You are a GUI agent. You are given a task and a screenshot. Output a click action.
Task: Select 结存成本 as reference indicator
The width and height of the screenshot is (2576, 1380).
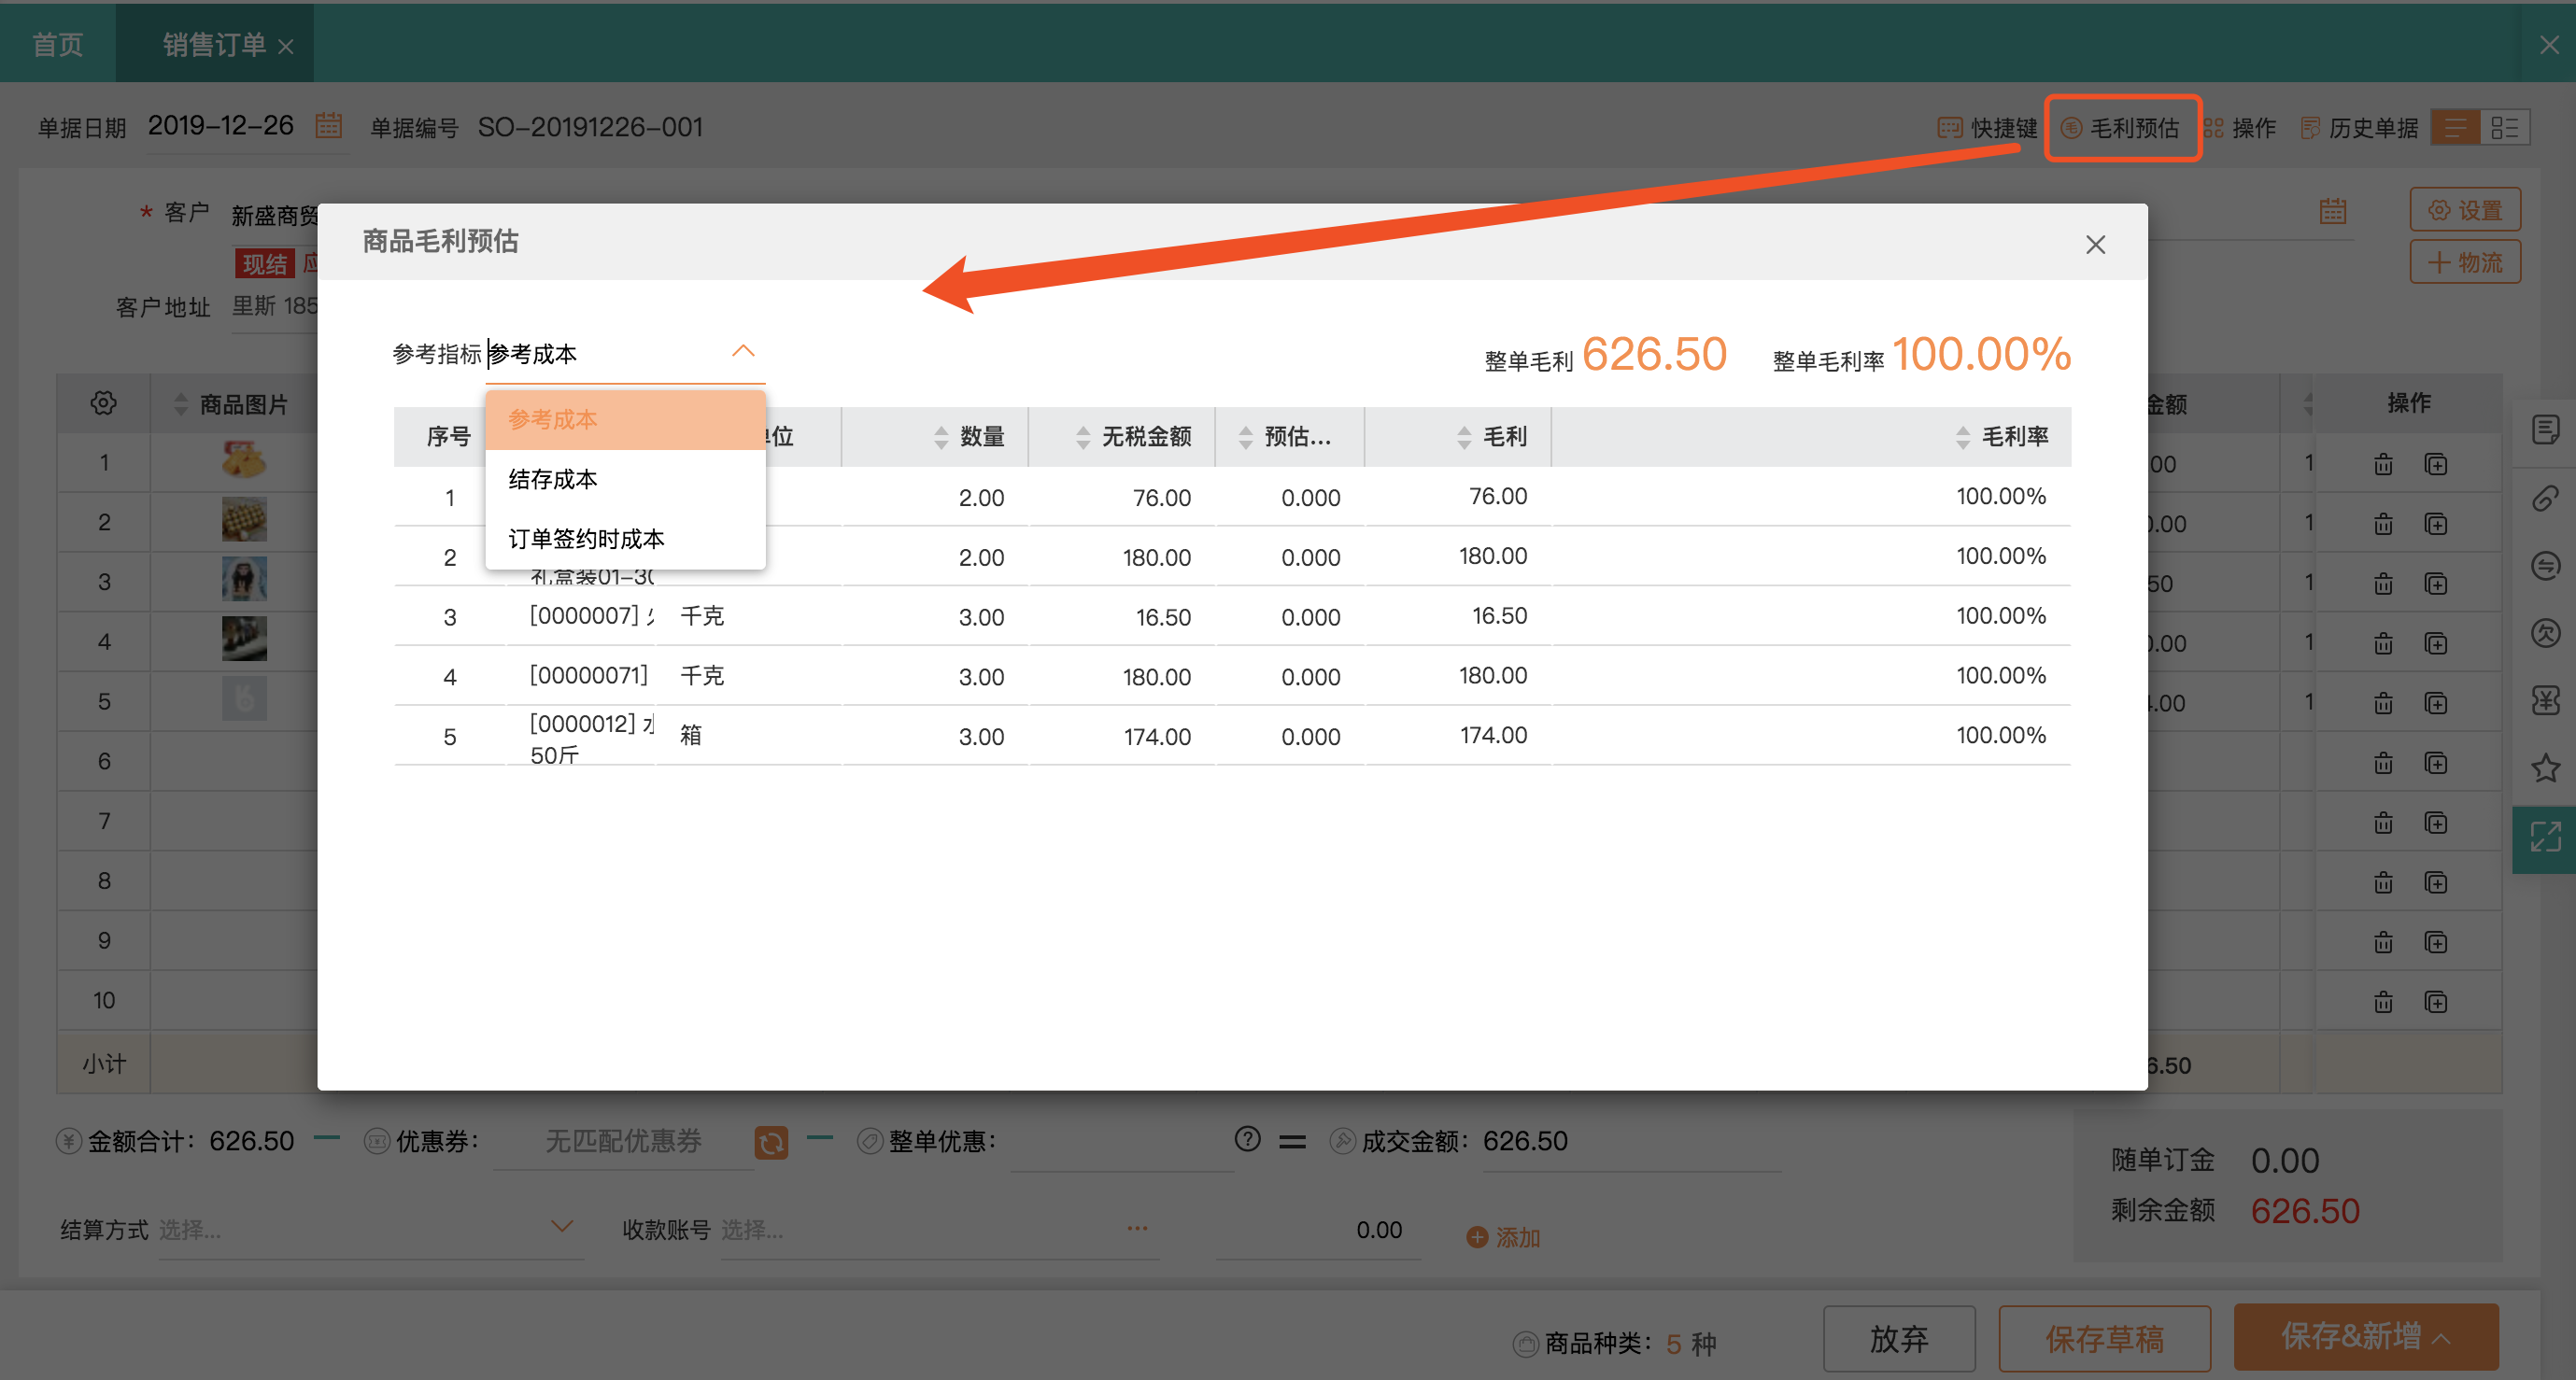coord(556,479)
